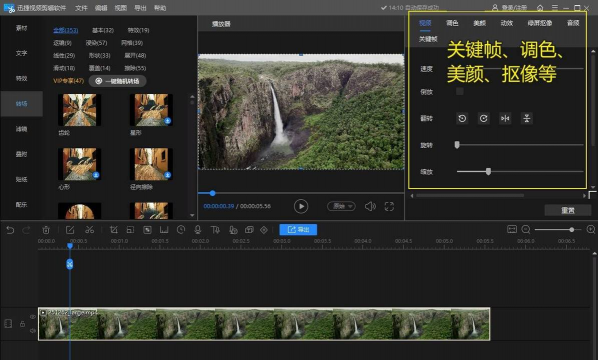Switch to the 调色 tab
The height and width of the screenshot is (360, 598).
point(452,23)
